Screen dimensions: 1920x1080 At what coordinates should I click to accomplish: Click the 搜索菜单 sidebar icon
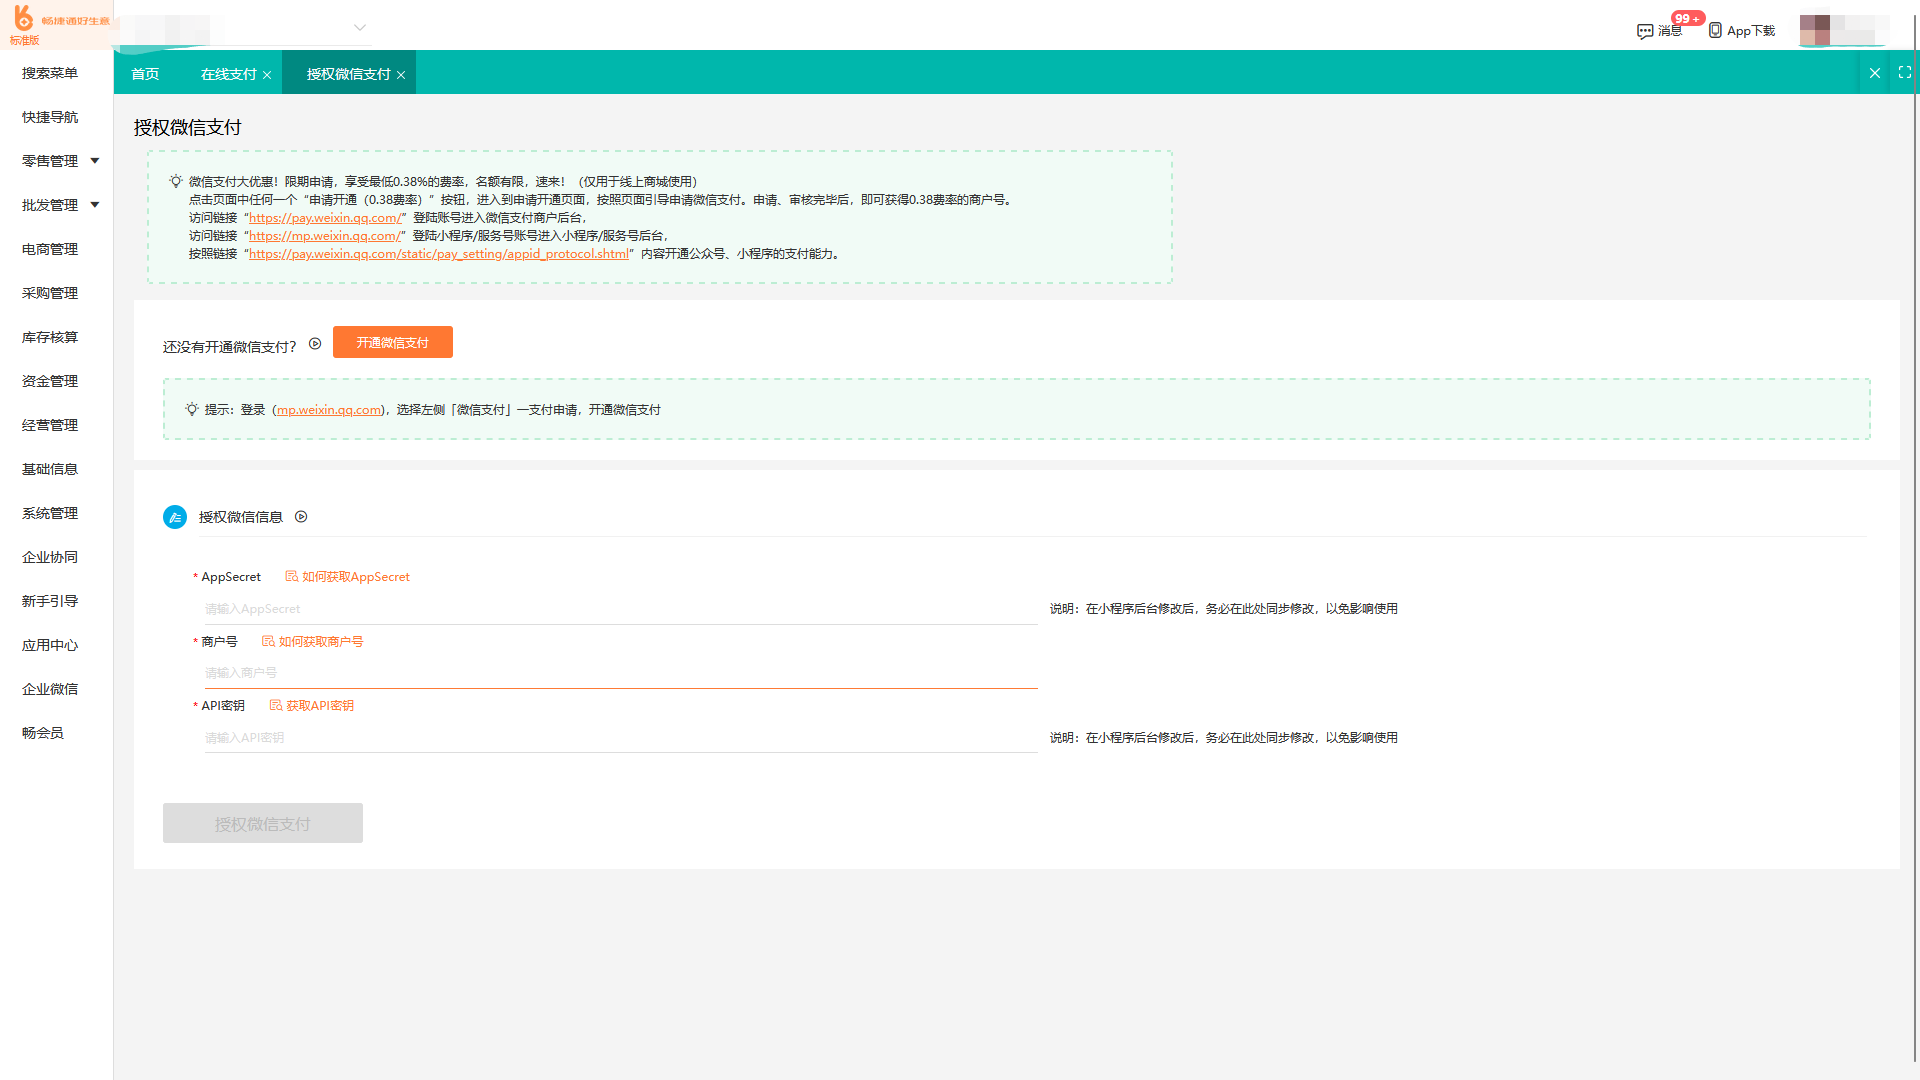tap(49, 73)
